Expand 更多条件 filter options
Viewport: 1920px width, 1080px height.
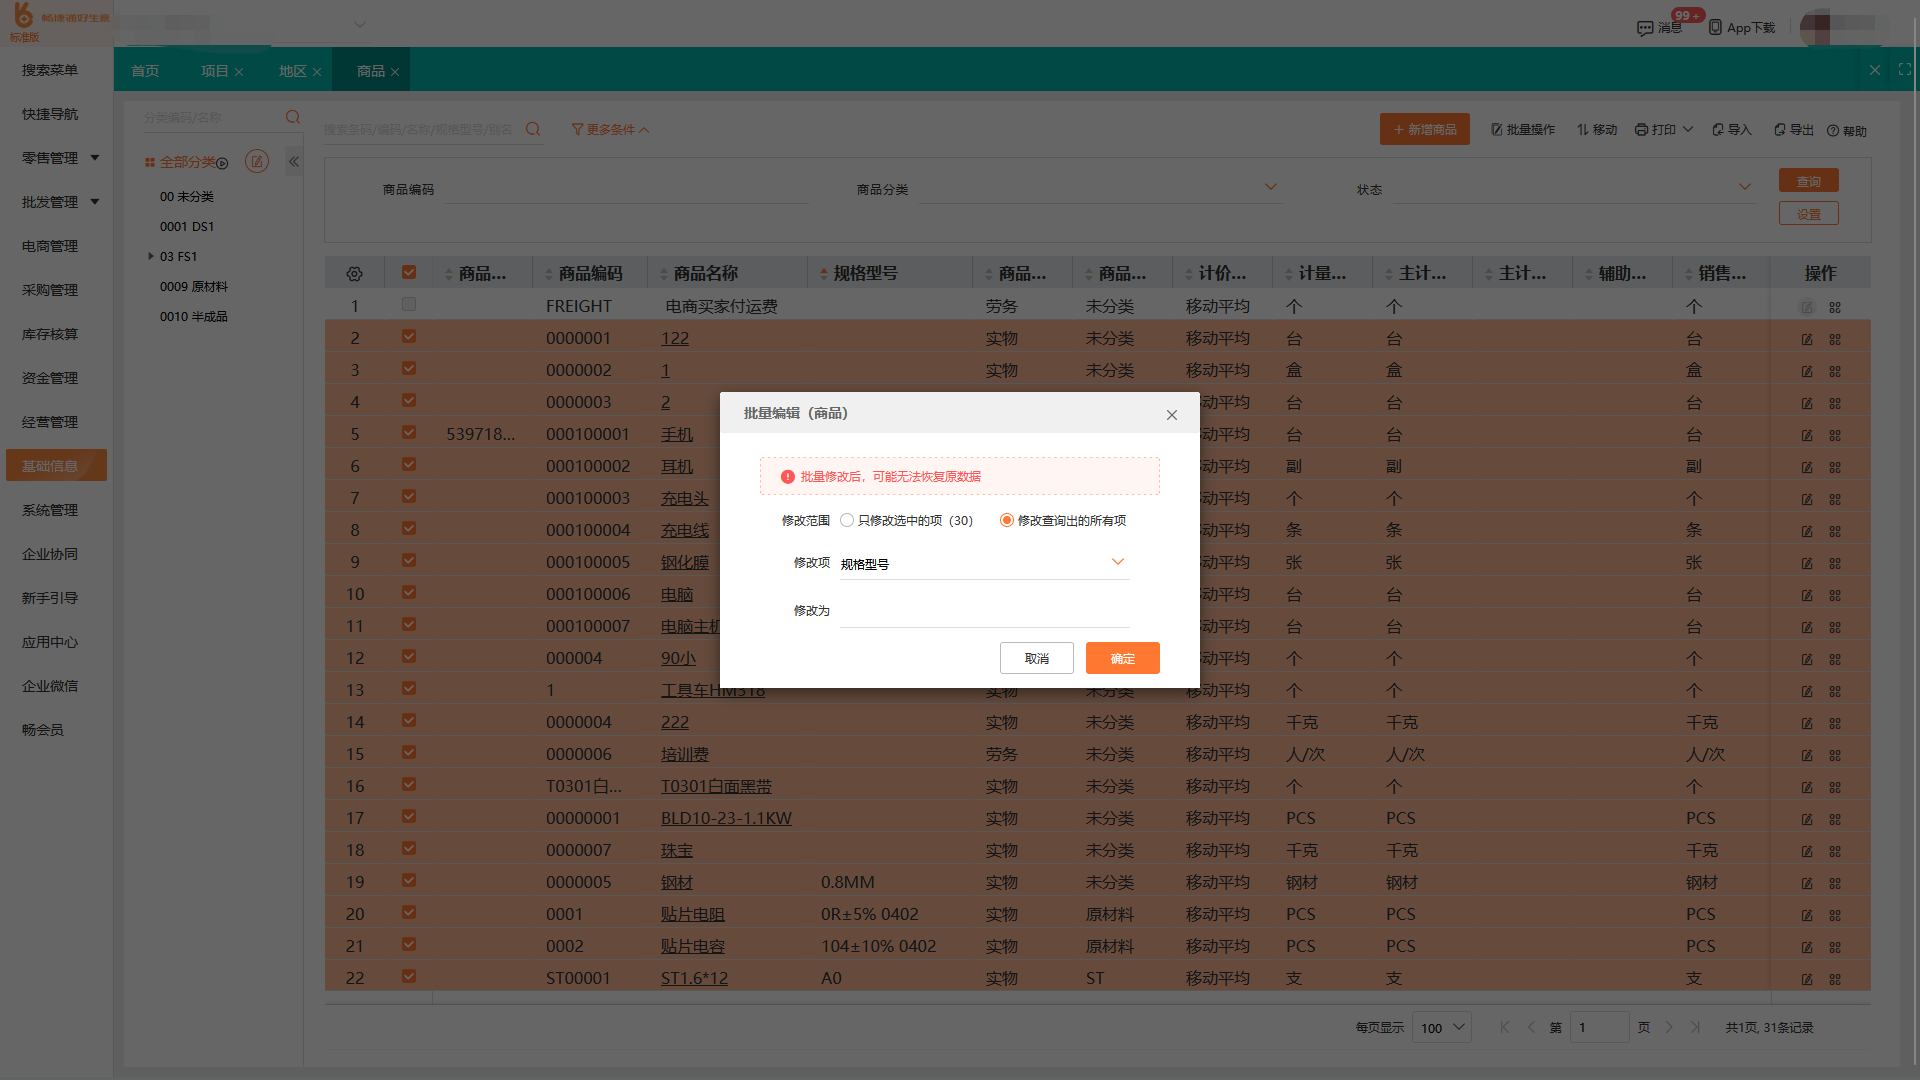pos(611,128)
